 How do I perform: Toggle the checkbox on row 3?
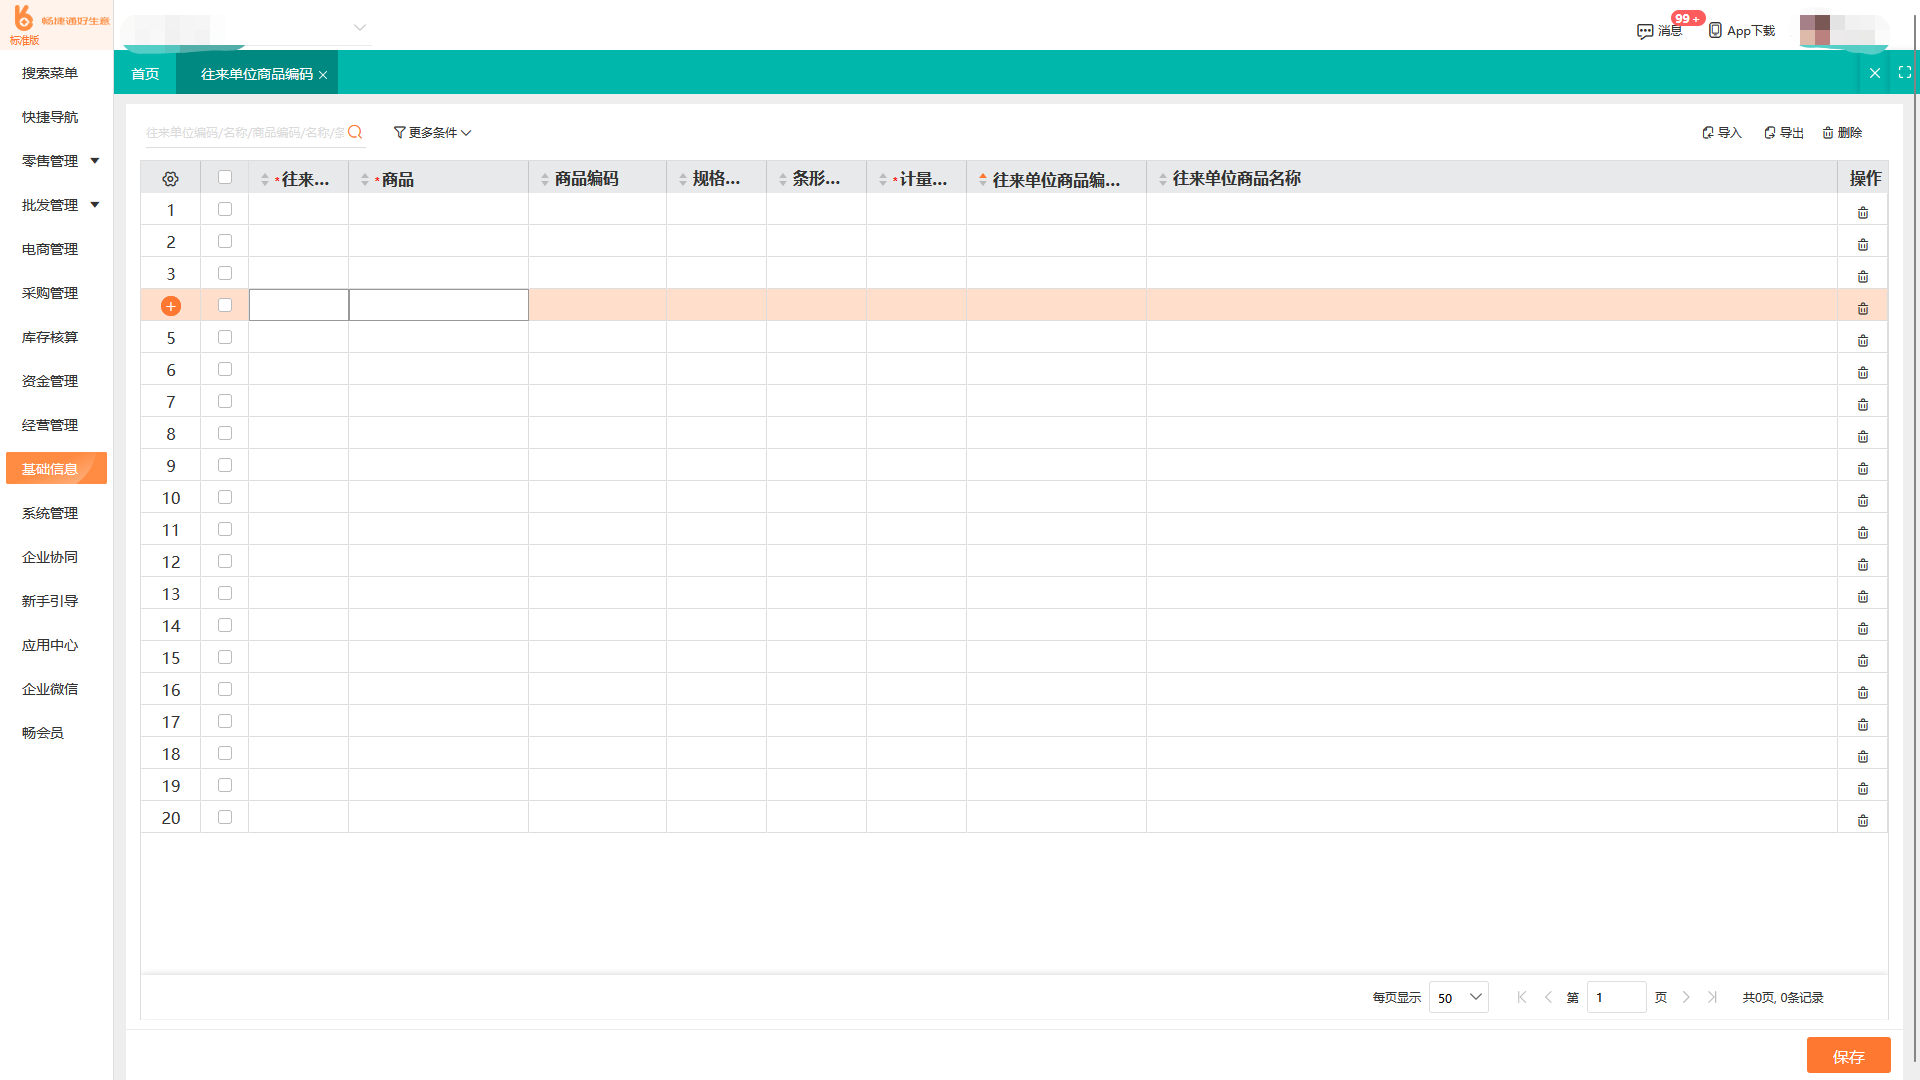coord(224,273)
